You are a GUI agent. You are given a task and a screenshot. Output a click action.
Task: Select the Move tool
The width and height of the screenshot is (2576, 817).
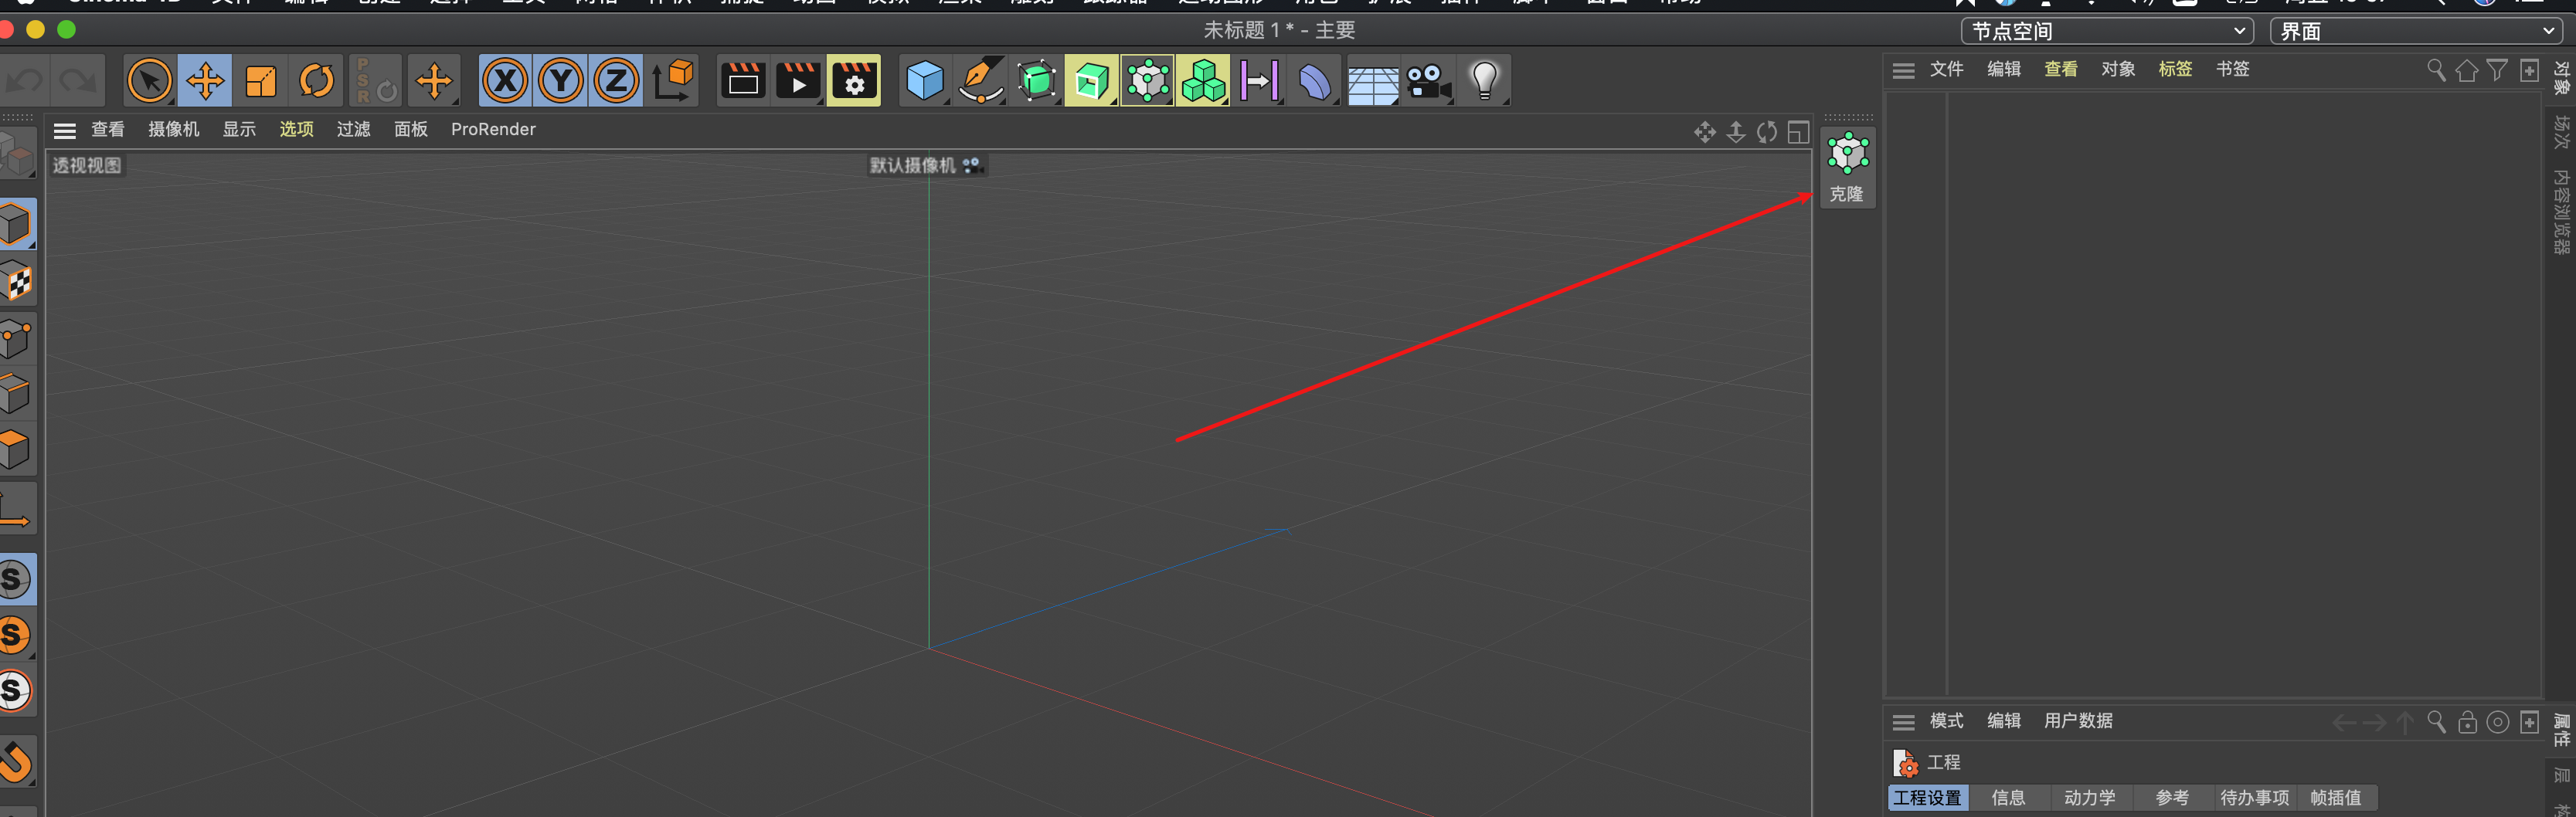pos(204,80)
